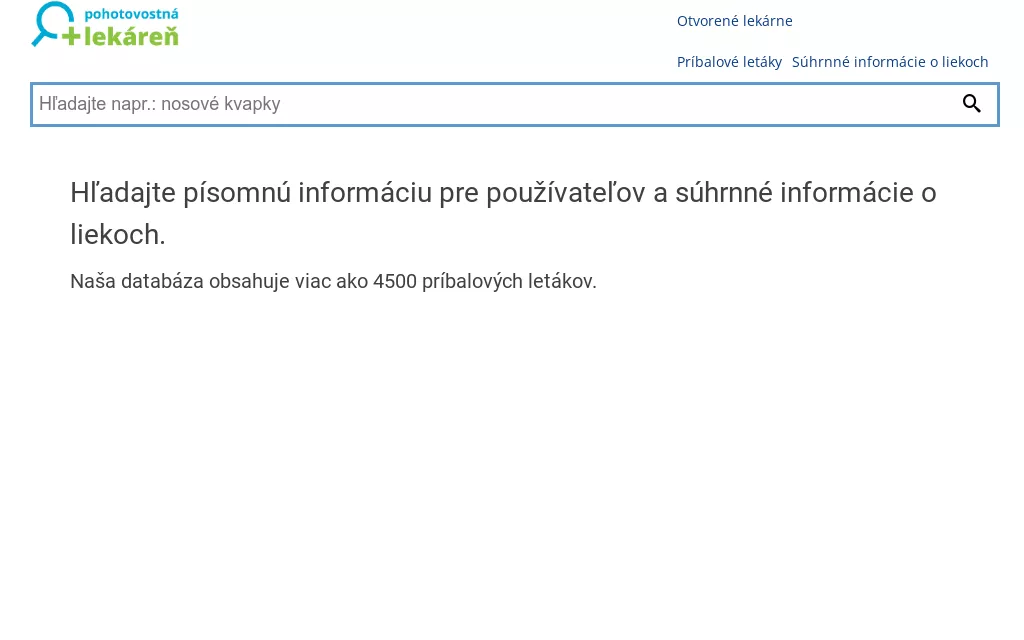
Task: Click the 'Naša databáza obsahuje' paragraph
Action: [x=333, y=281]
